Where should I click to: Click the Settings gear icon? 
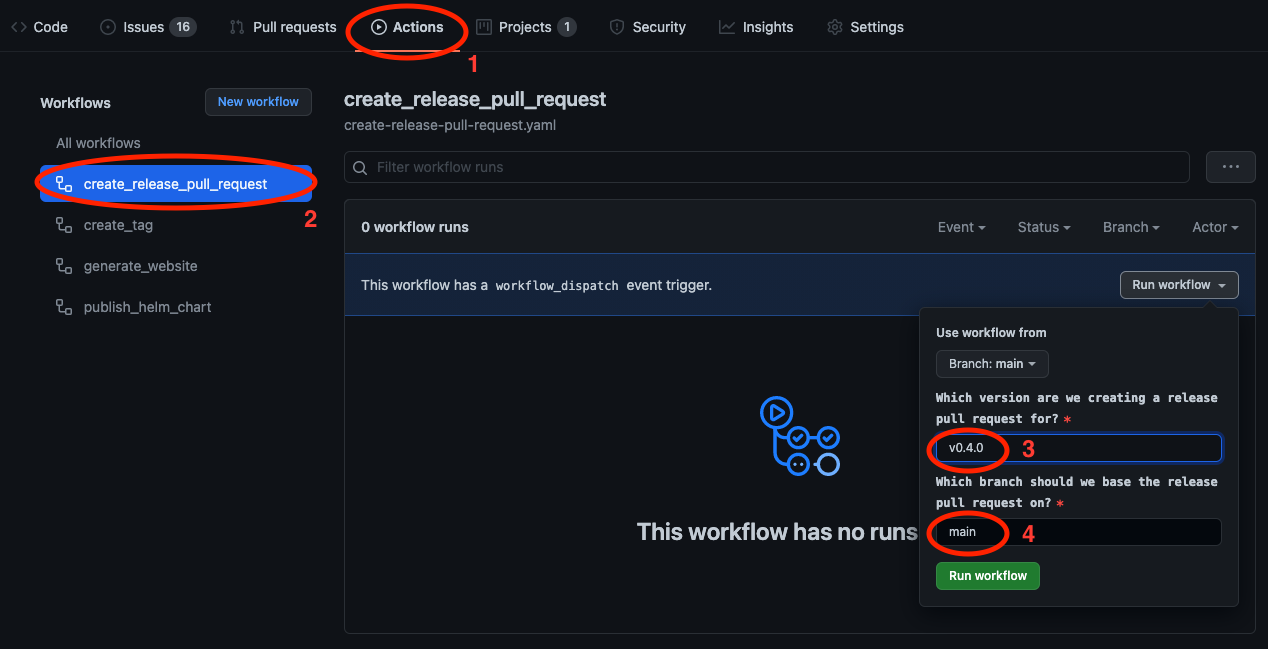tap(835, 27)
